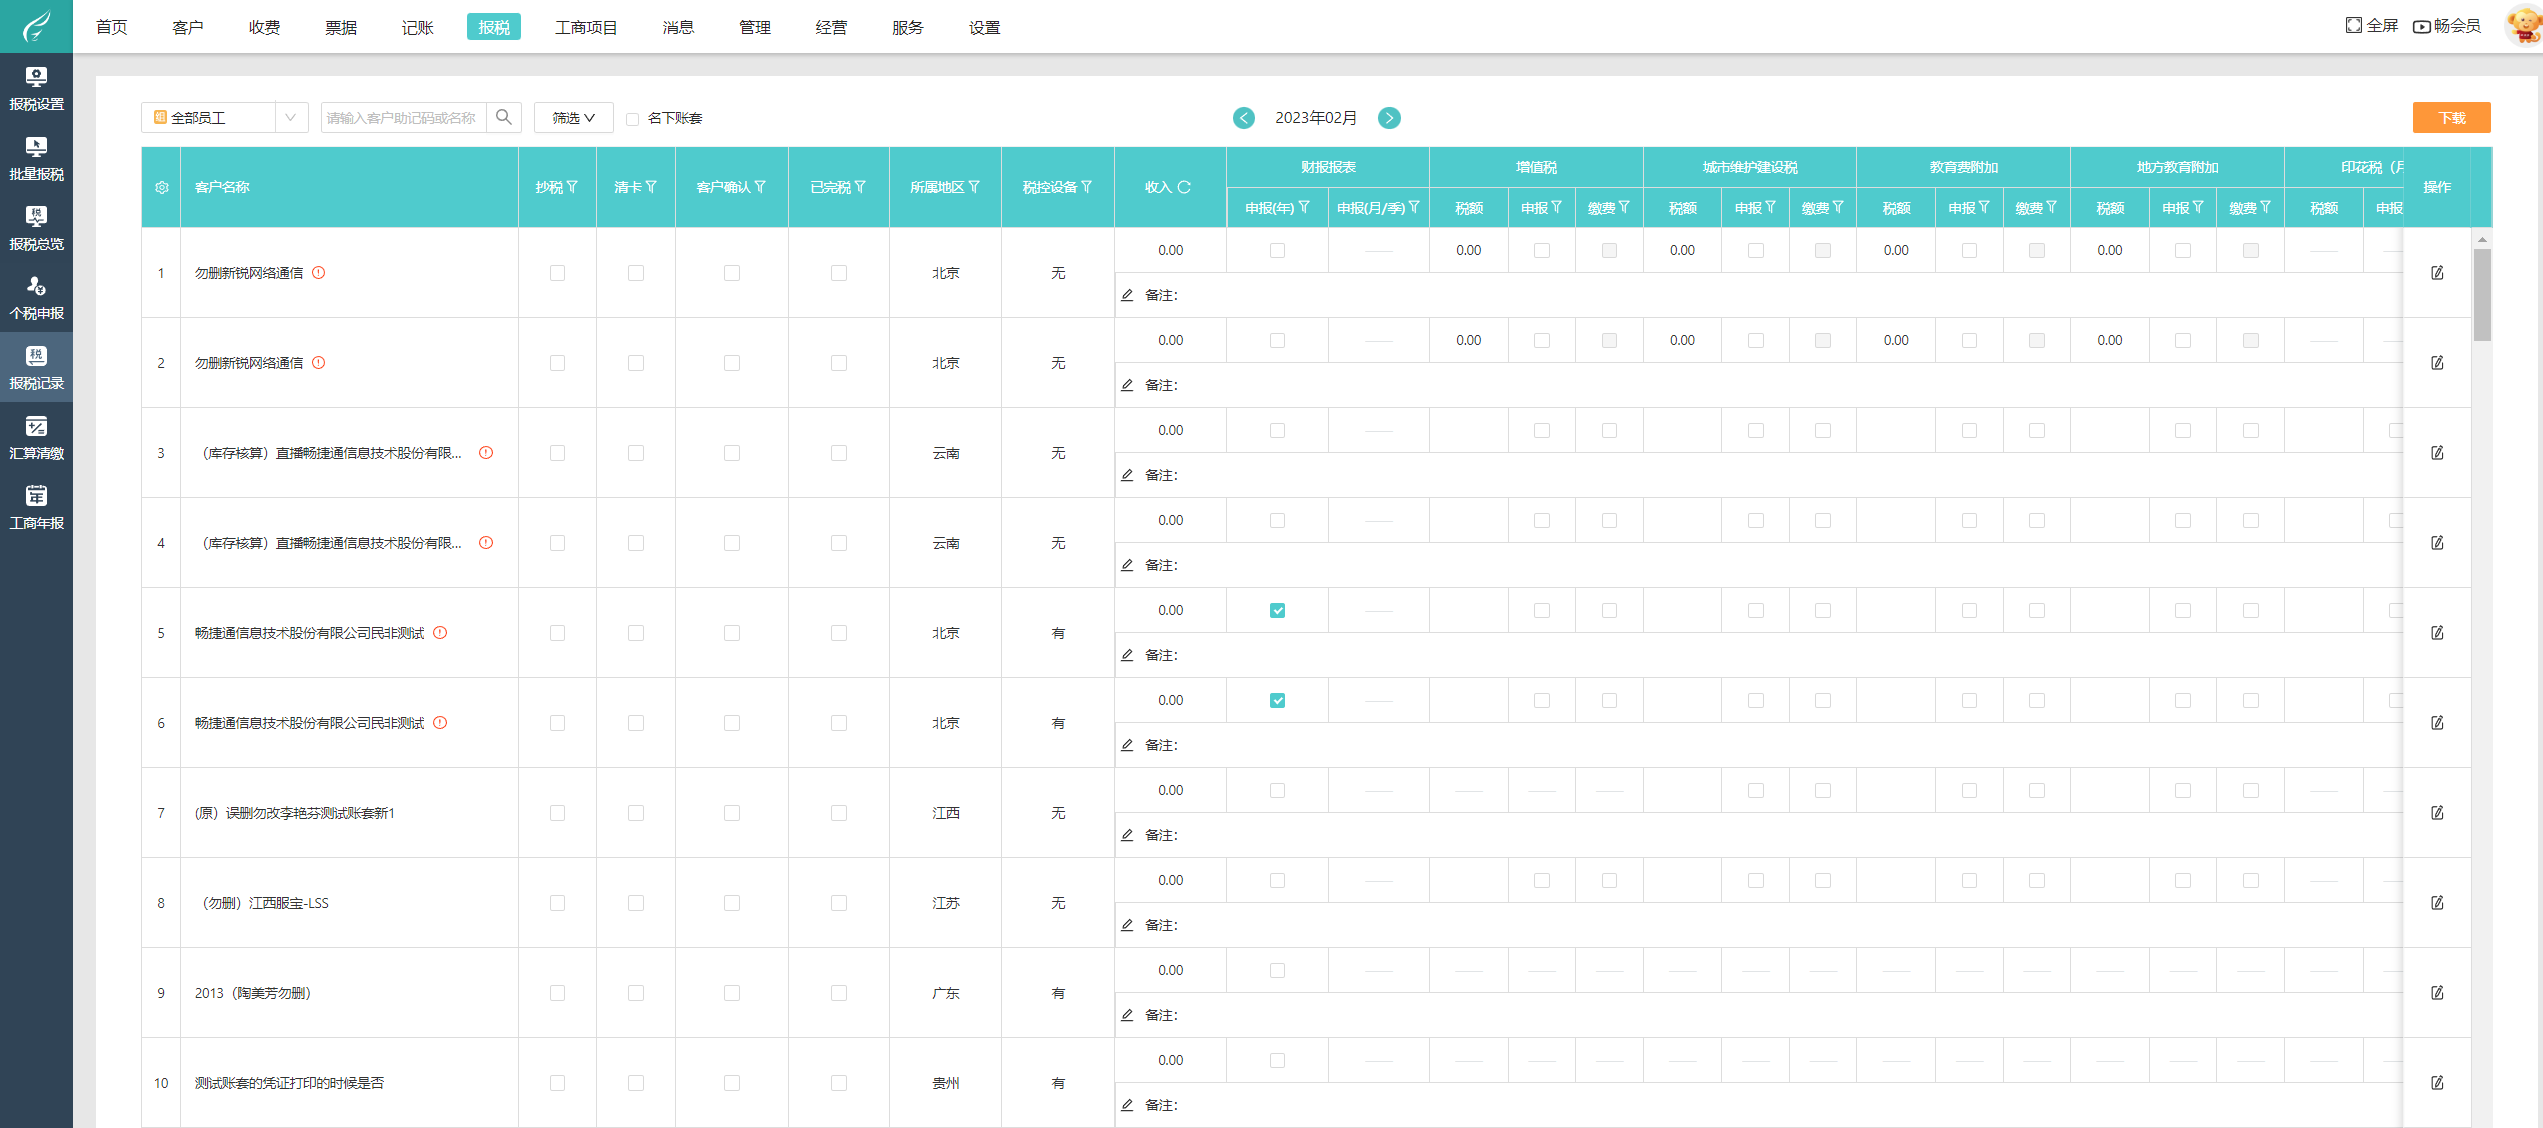Click the 全部员工 dropdown selector
The width and height of the screenshot is (2543, 1128).
[227, 117]
